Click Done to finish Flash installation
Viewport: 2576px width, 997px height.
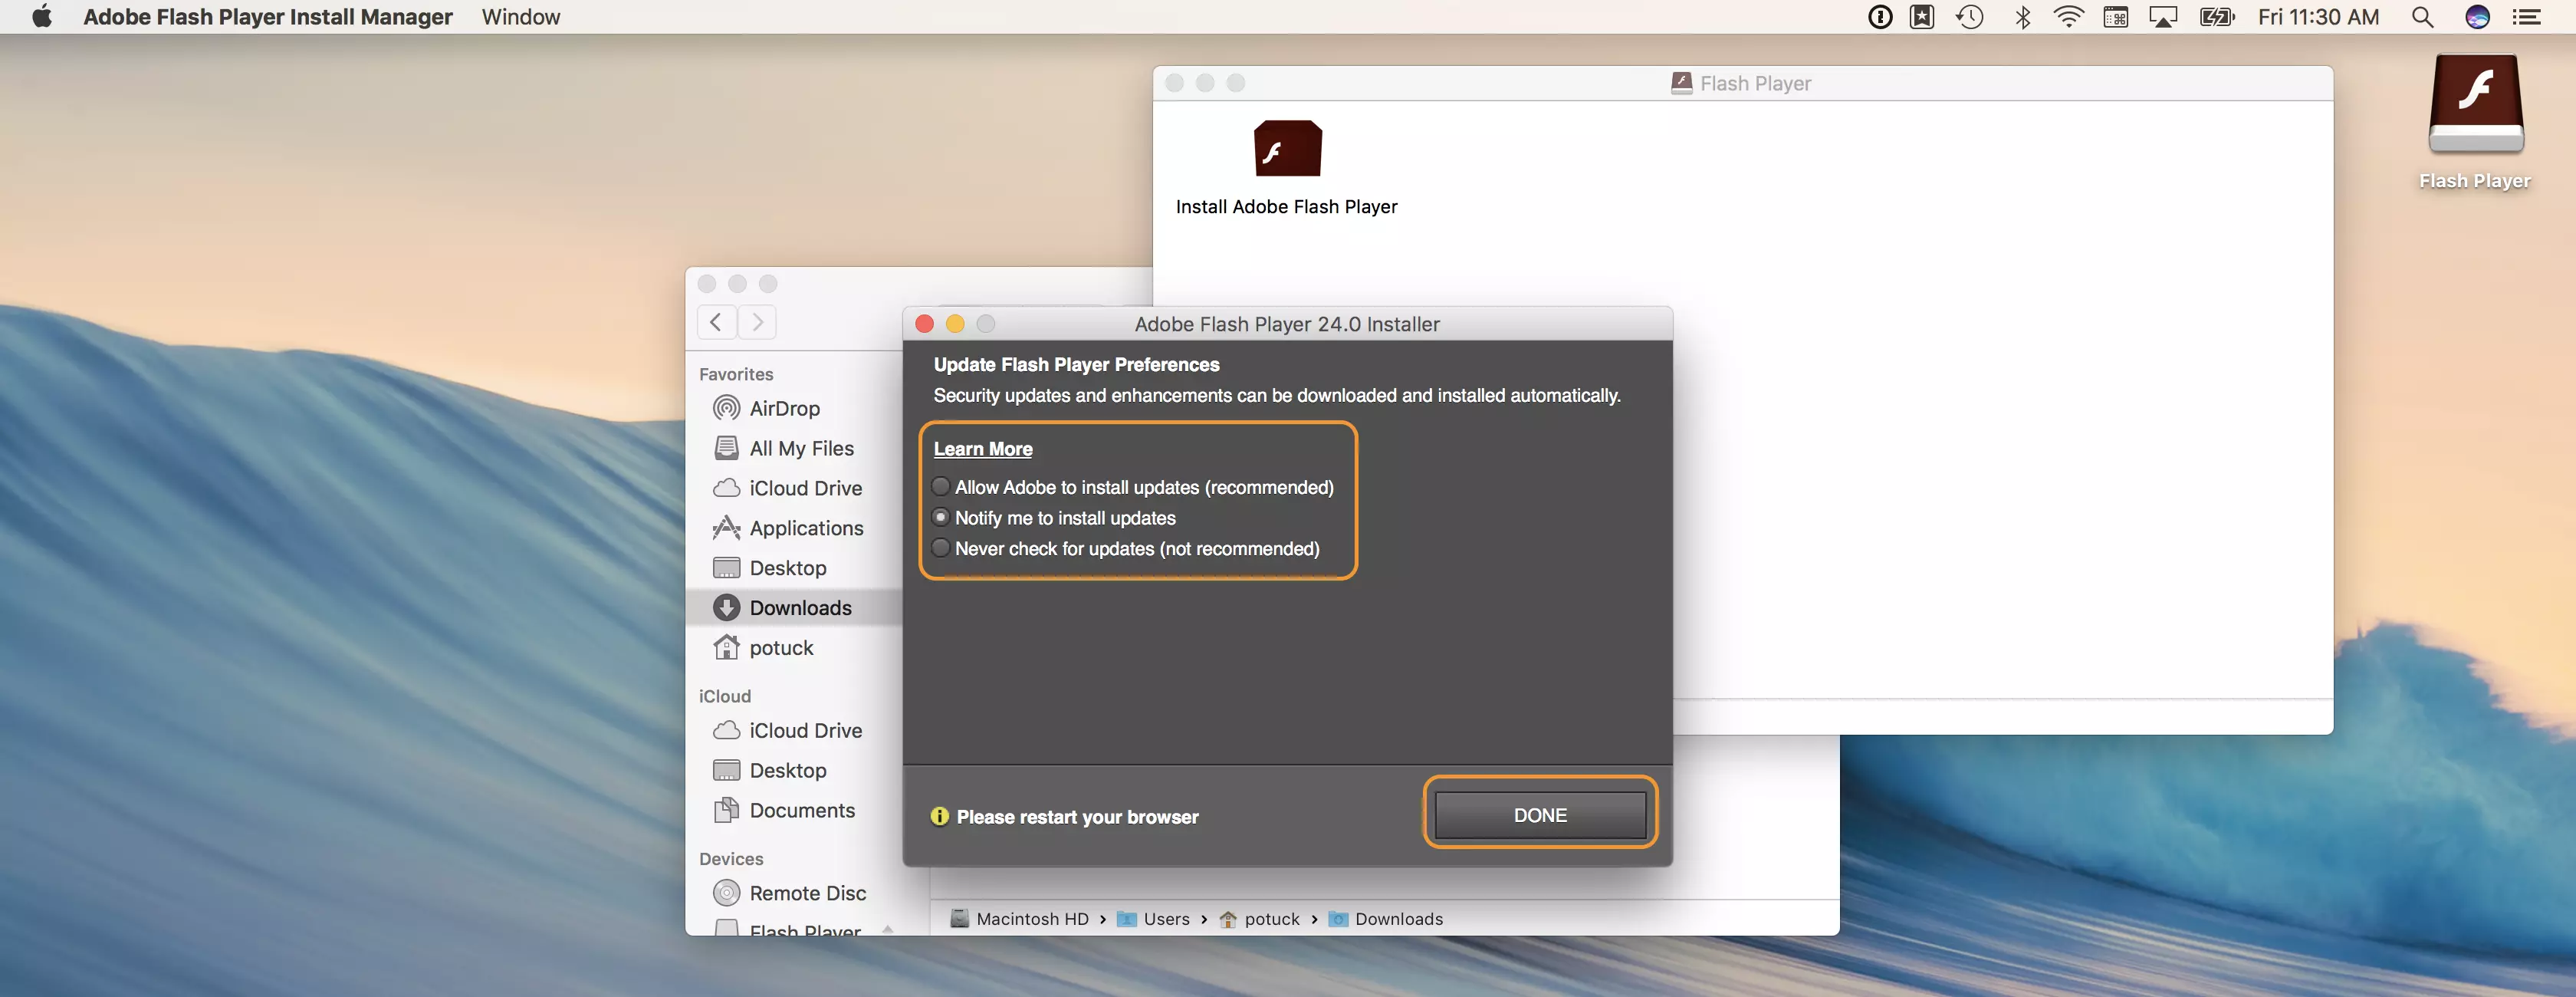[1539, 814]
